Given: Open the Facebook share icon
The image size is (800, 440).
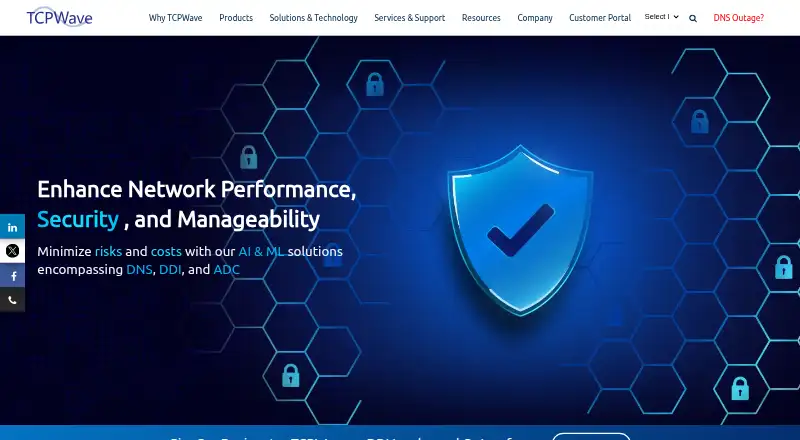Looking at the screenshot, I should [x=12, y=276].
